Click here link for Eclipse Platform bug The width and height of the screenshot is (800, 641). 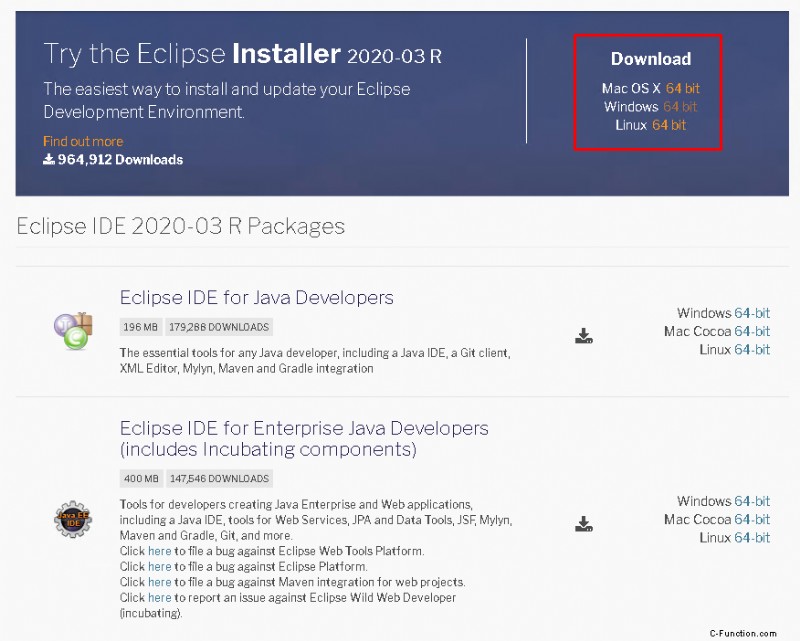tap(160, 566)
